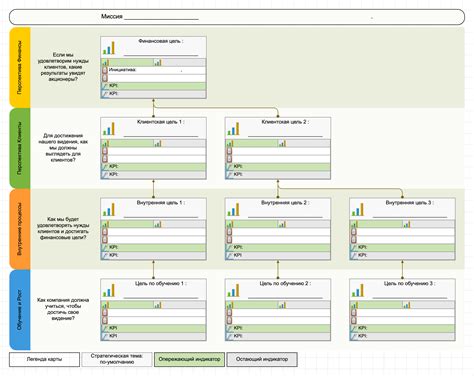Select the Перспектива Клиенты green tab
This screenshot has height=376, width=474.
click(x=20, y=148)
